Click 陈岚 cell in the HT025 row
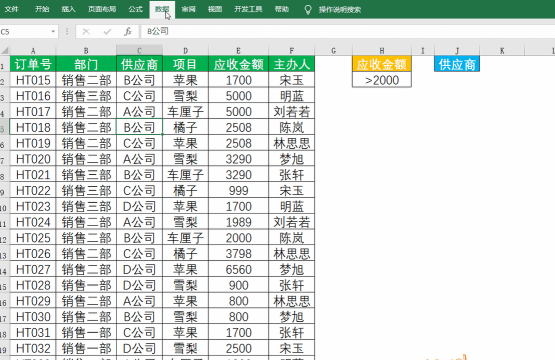Image resolution: width=555 pixels, height=360 pixels. point(291,238)
